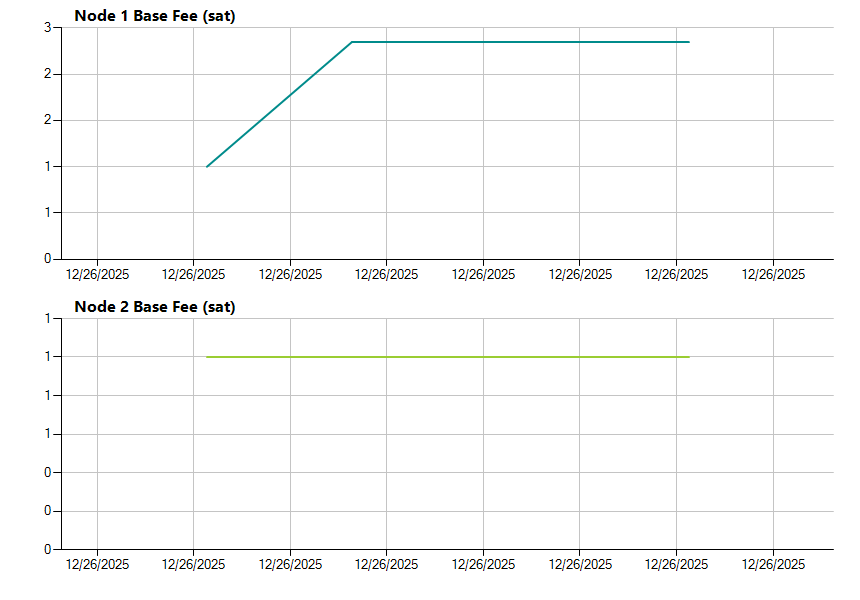The height and width of the screenshot is (600, 860).
Task: Click the first 12/26/2025 label on top chart
Action: coord(97,270)
